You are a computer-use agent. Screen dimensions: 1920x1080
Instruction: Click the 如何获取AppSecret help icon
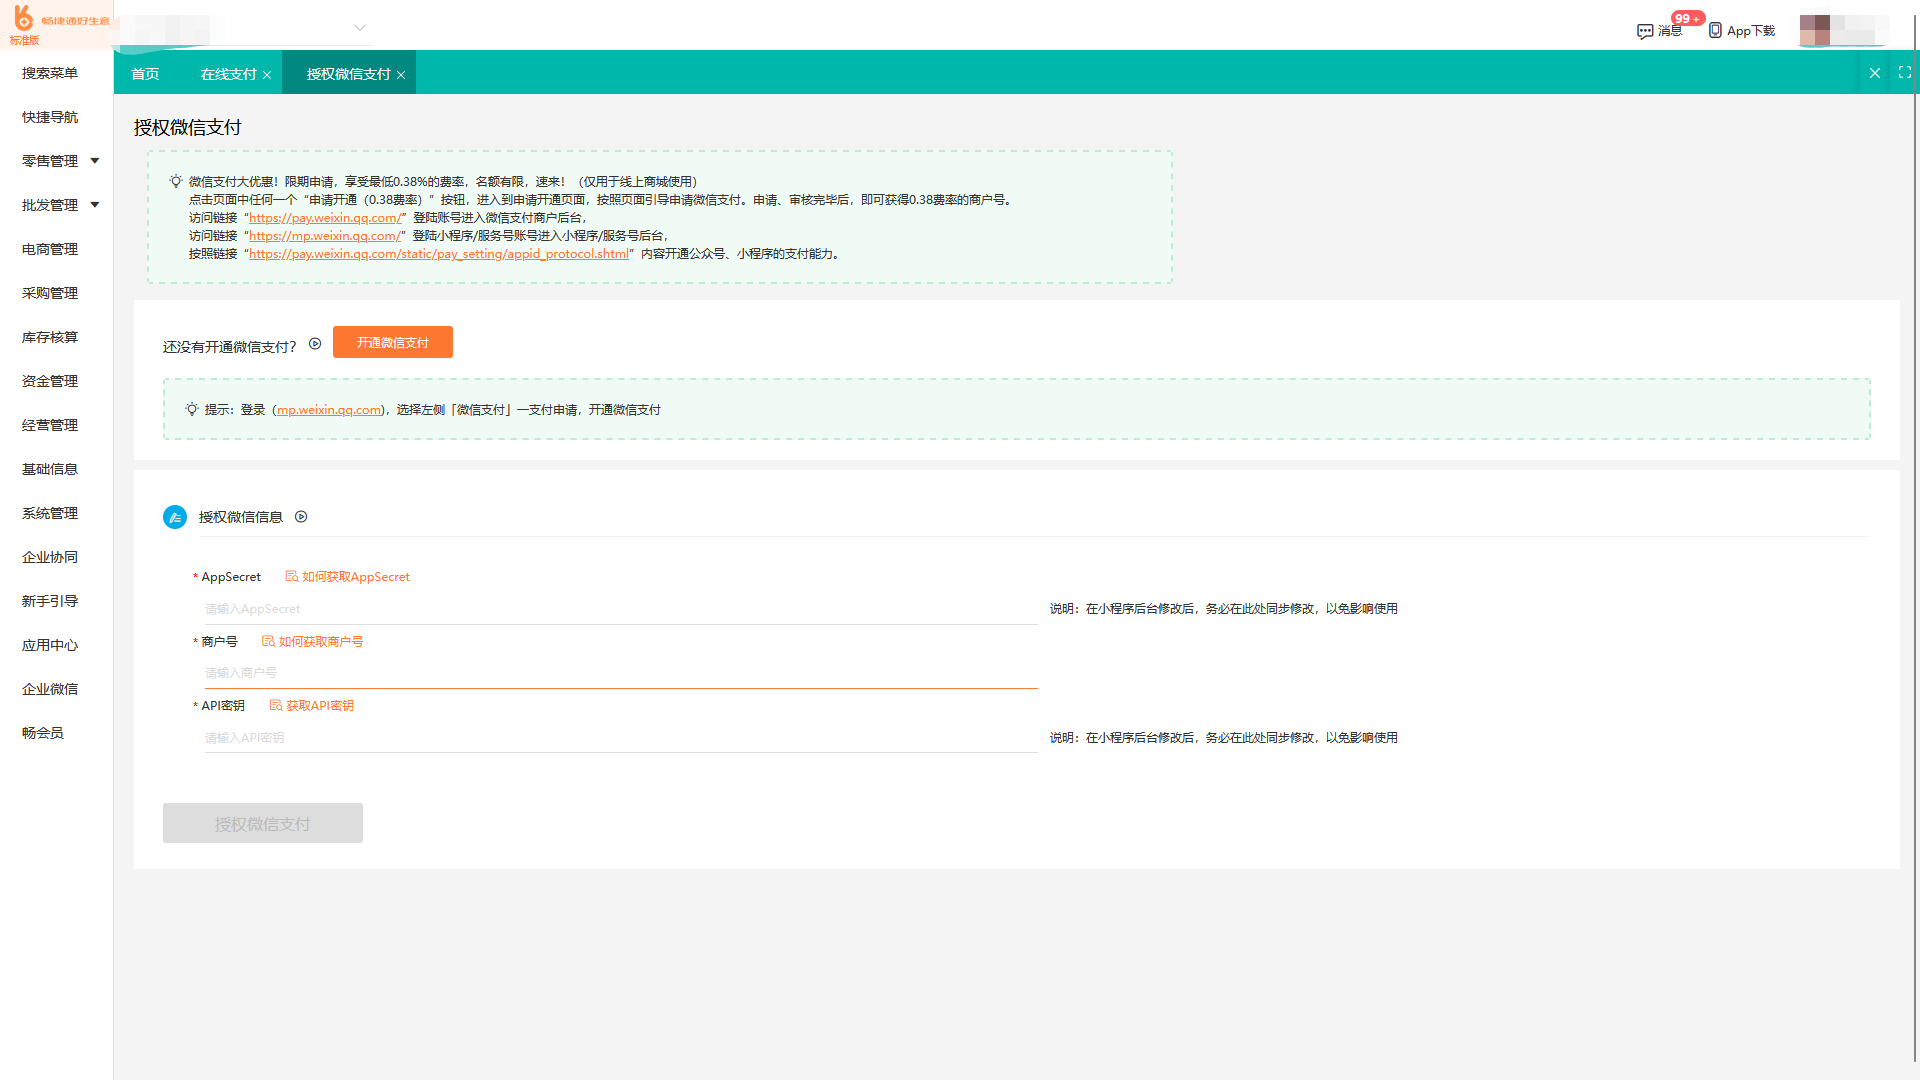point(289,576)
